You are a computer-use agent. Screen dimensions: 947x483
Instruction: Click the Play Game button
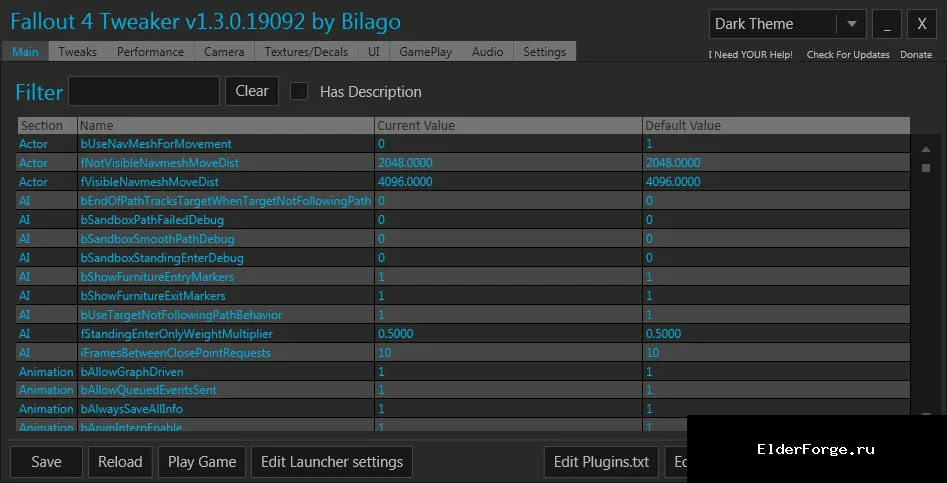[202, 461]
